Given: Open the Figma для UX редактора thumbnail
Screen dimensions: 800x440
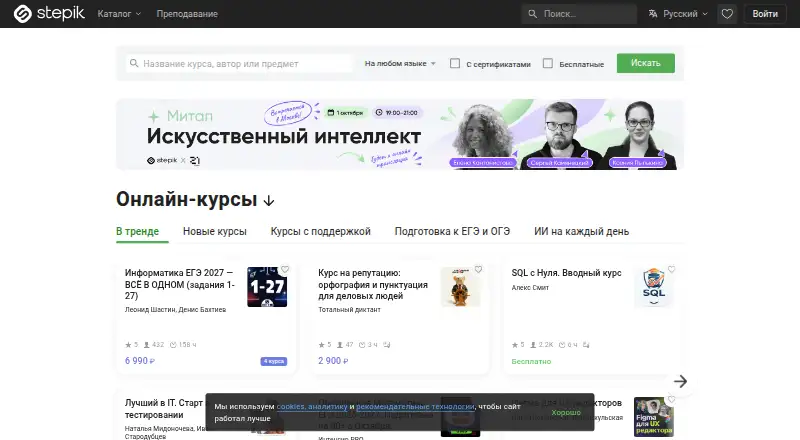Looking at the screenshot, I should [x=654, y=417].
